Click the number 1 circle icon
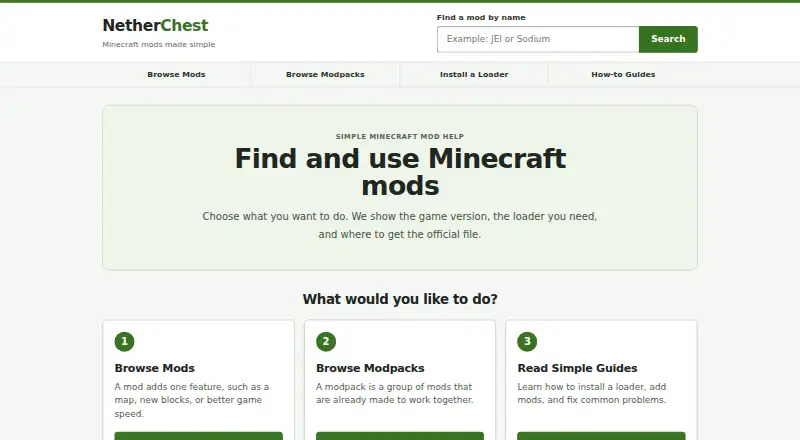The image size is (800, 440). 124,341
